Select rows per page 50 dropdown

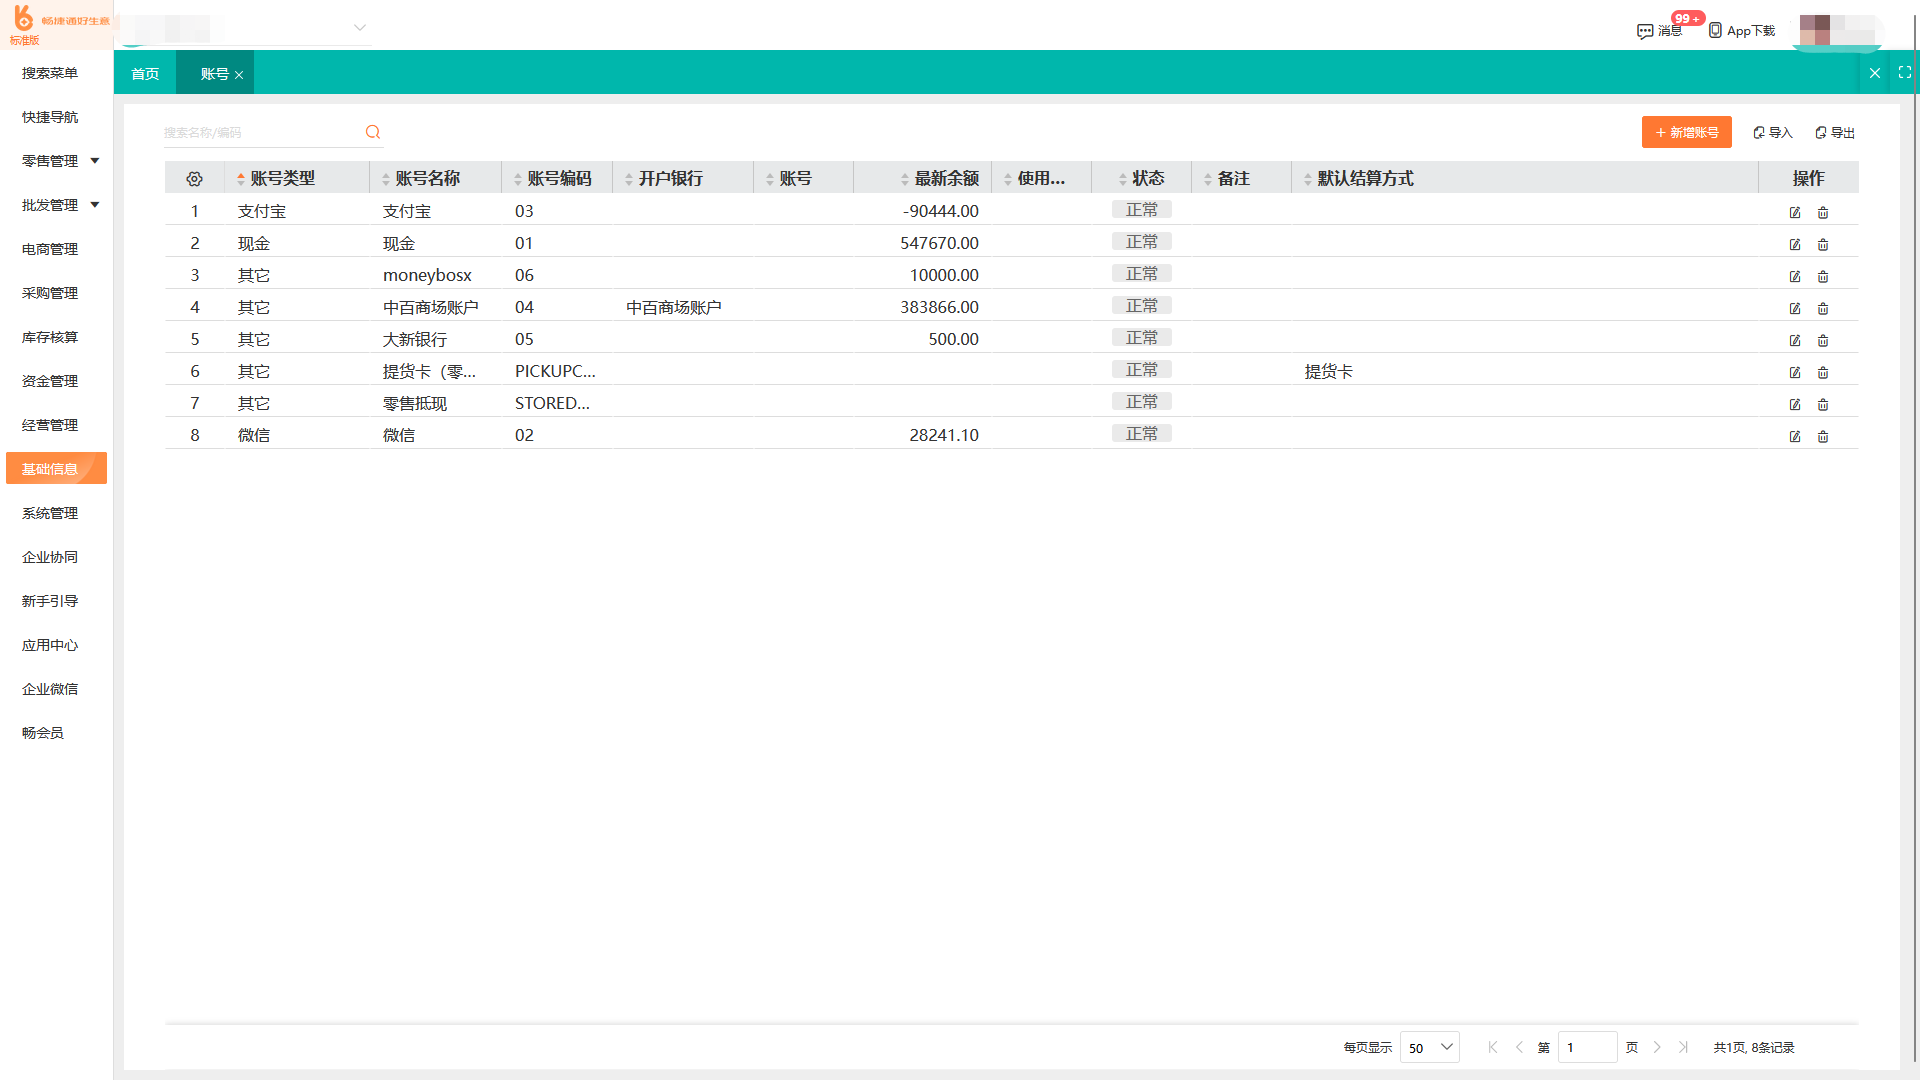(x=1428, y=1047)
